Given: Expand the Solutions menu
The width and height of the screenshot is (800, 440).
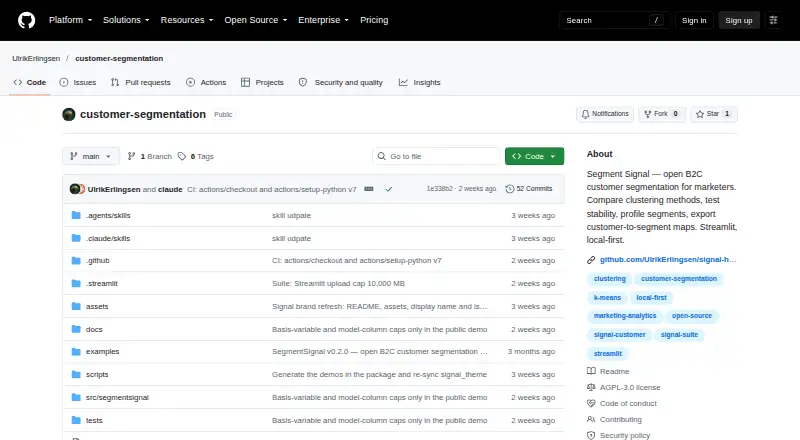Looking at the screenshot, I should (x=126, y=20).
